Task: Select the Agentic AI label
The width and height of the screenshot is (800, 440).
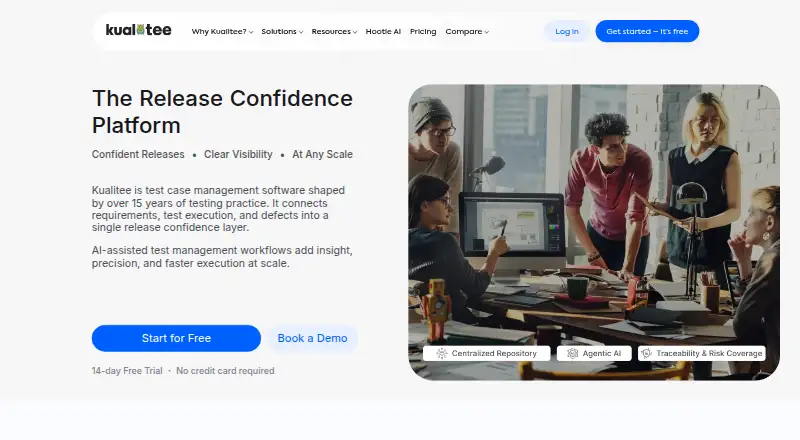Action: tap(602, 353)
